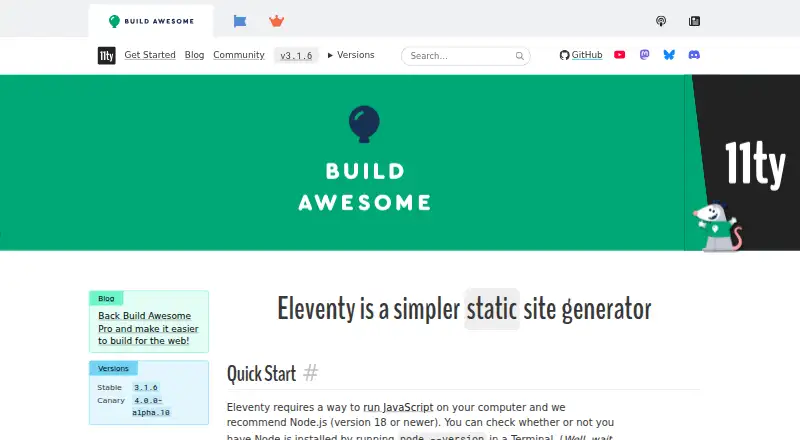800x440 pixels.
Task: Open the YouTube icon link
Action: tap(619, 55)
